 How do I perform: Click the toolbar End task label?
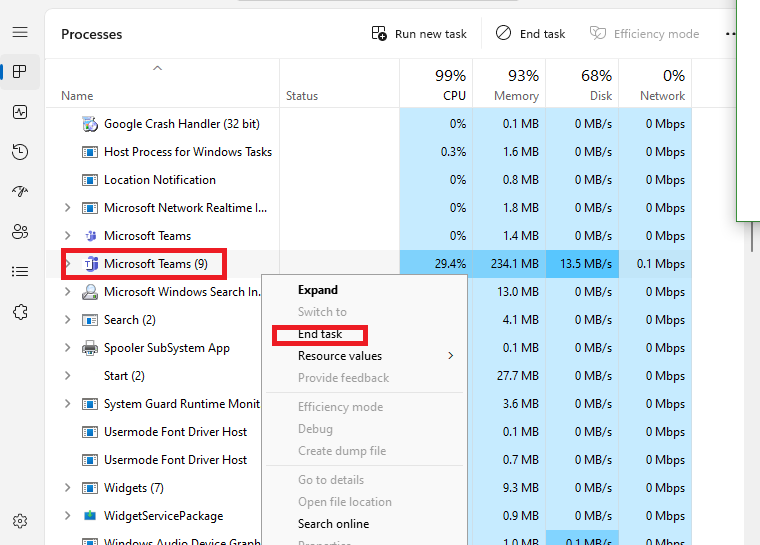542,34
